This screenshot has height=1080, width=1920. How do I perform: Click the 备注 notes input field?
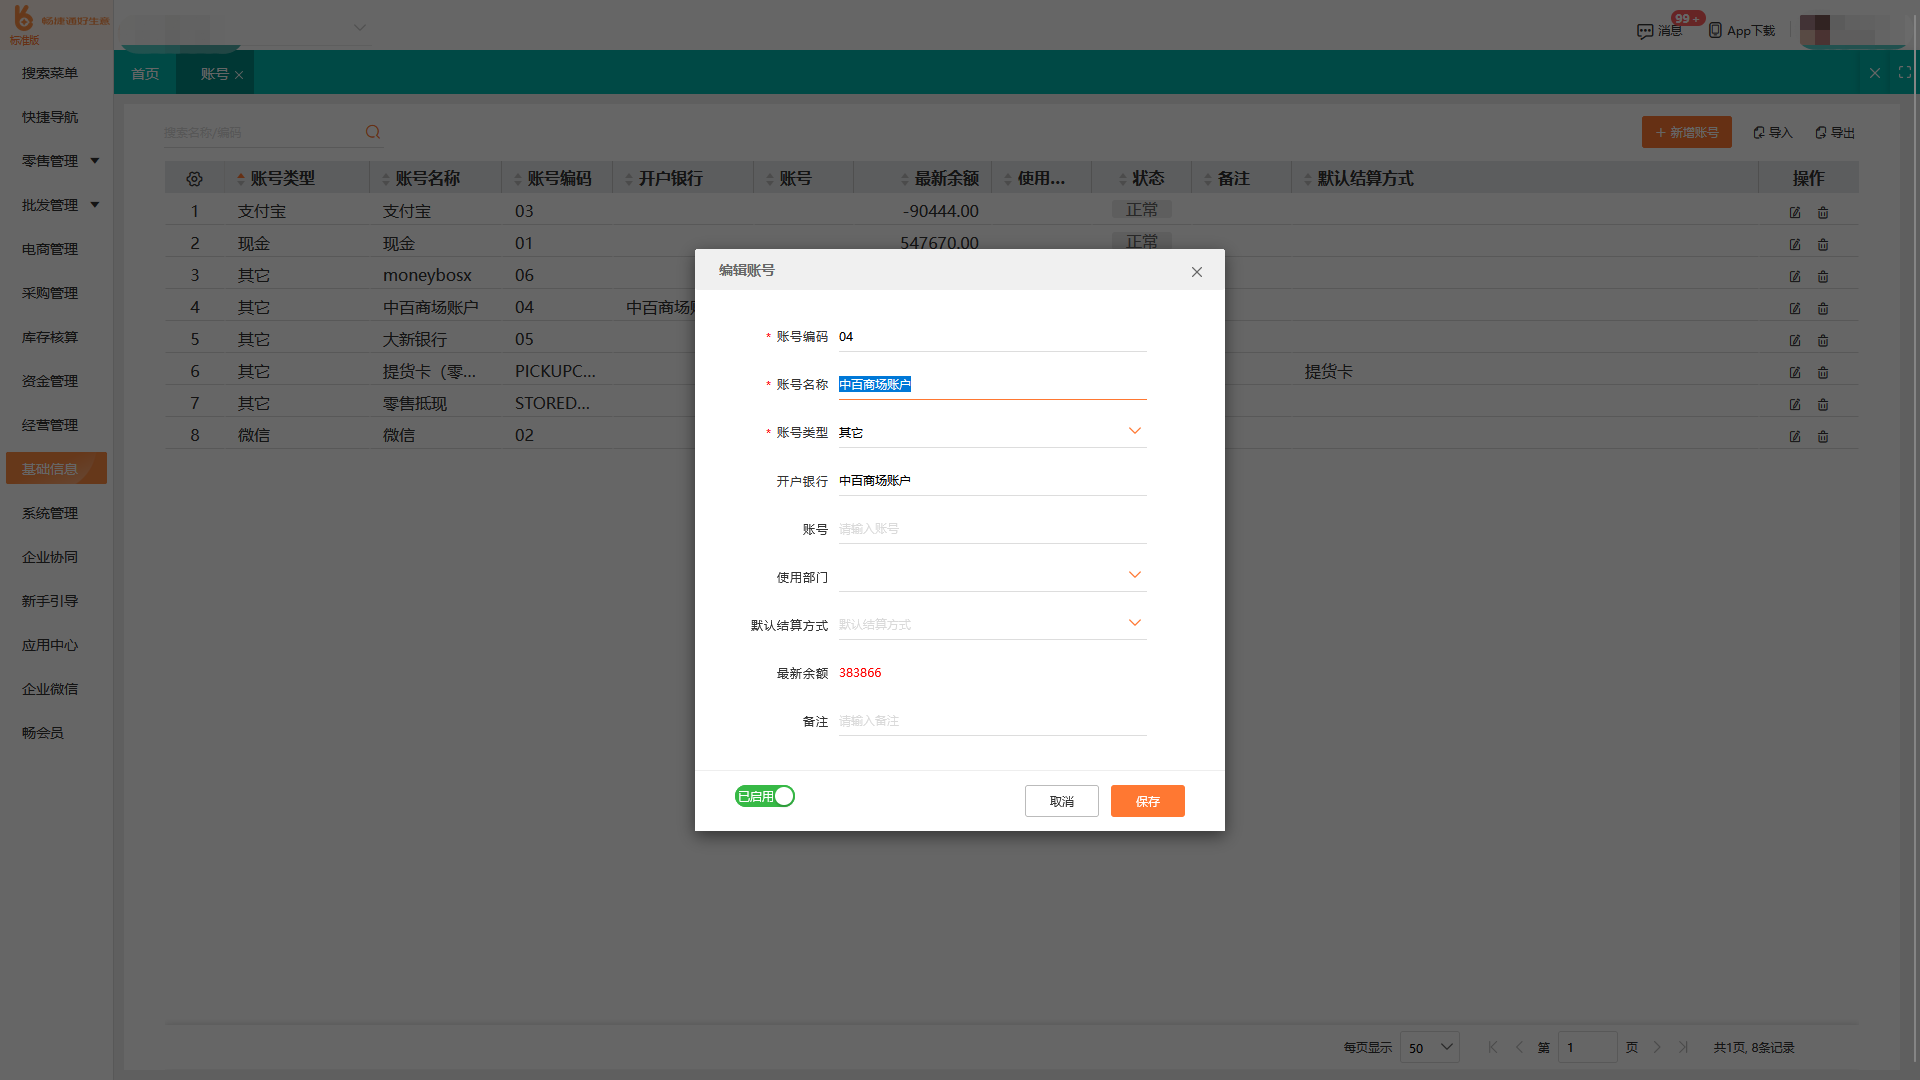(x=992, y=720)
